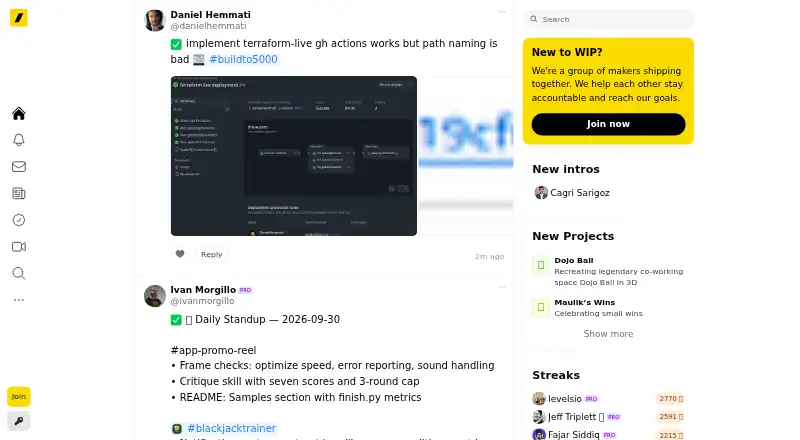Click the New intros heading

click(x=566, y=169)
